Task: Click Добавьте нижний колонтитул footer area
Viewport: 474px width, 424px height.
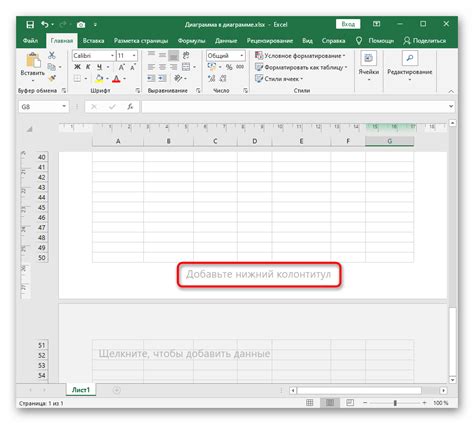Action: pos(259,274)
